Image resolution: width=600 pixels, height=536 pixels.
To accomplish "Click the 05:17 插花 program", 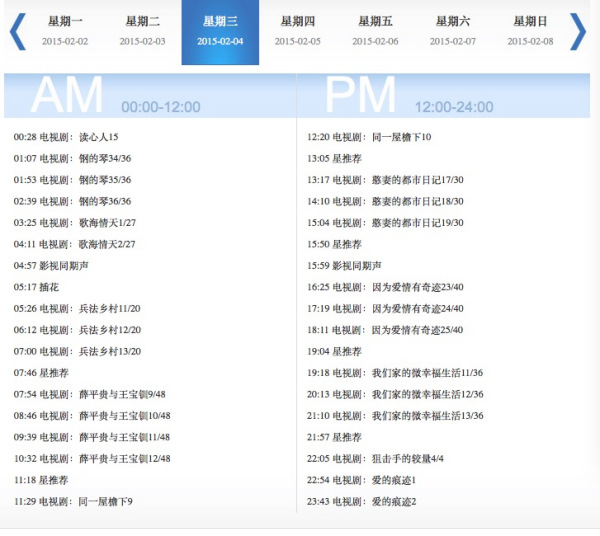I will 36,287.
